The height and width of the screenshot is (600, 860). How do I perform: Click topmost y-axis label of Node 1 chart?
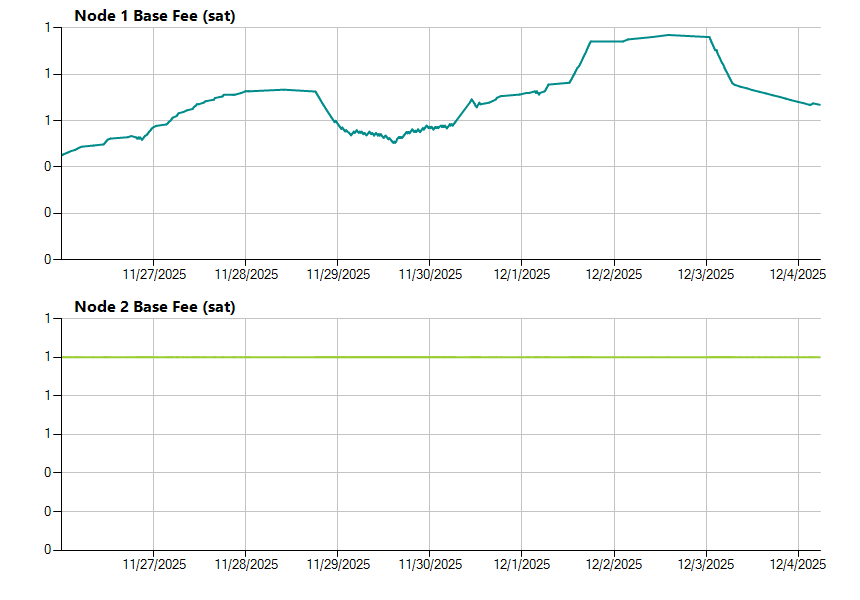[46, 28]
